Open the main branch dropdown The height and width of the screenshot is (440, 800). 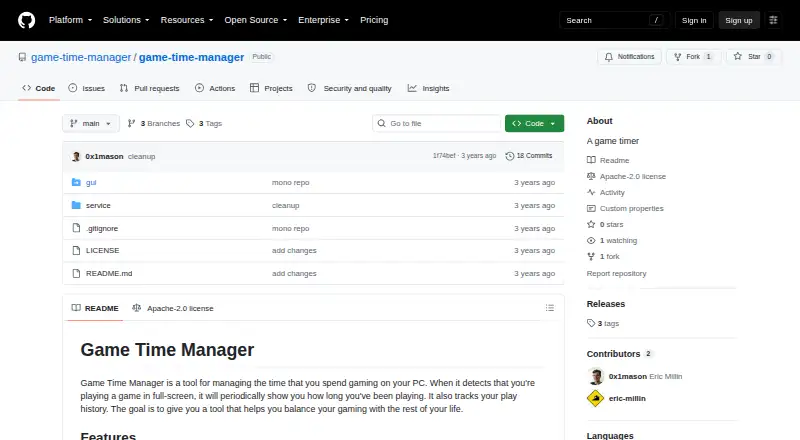90,124
